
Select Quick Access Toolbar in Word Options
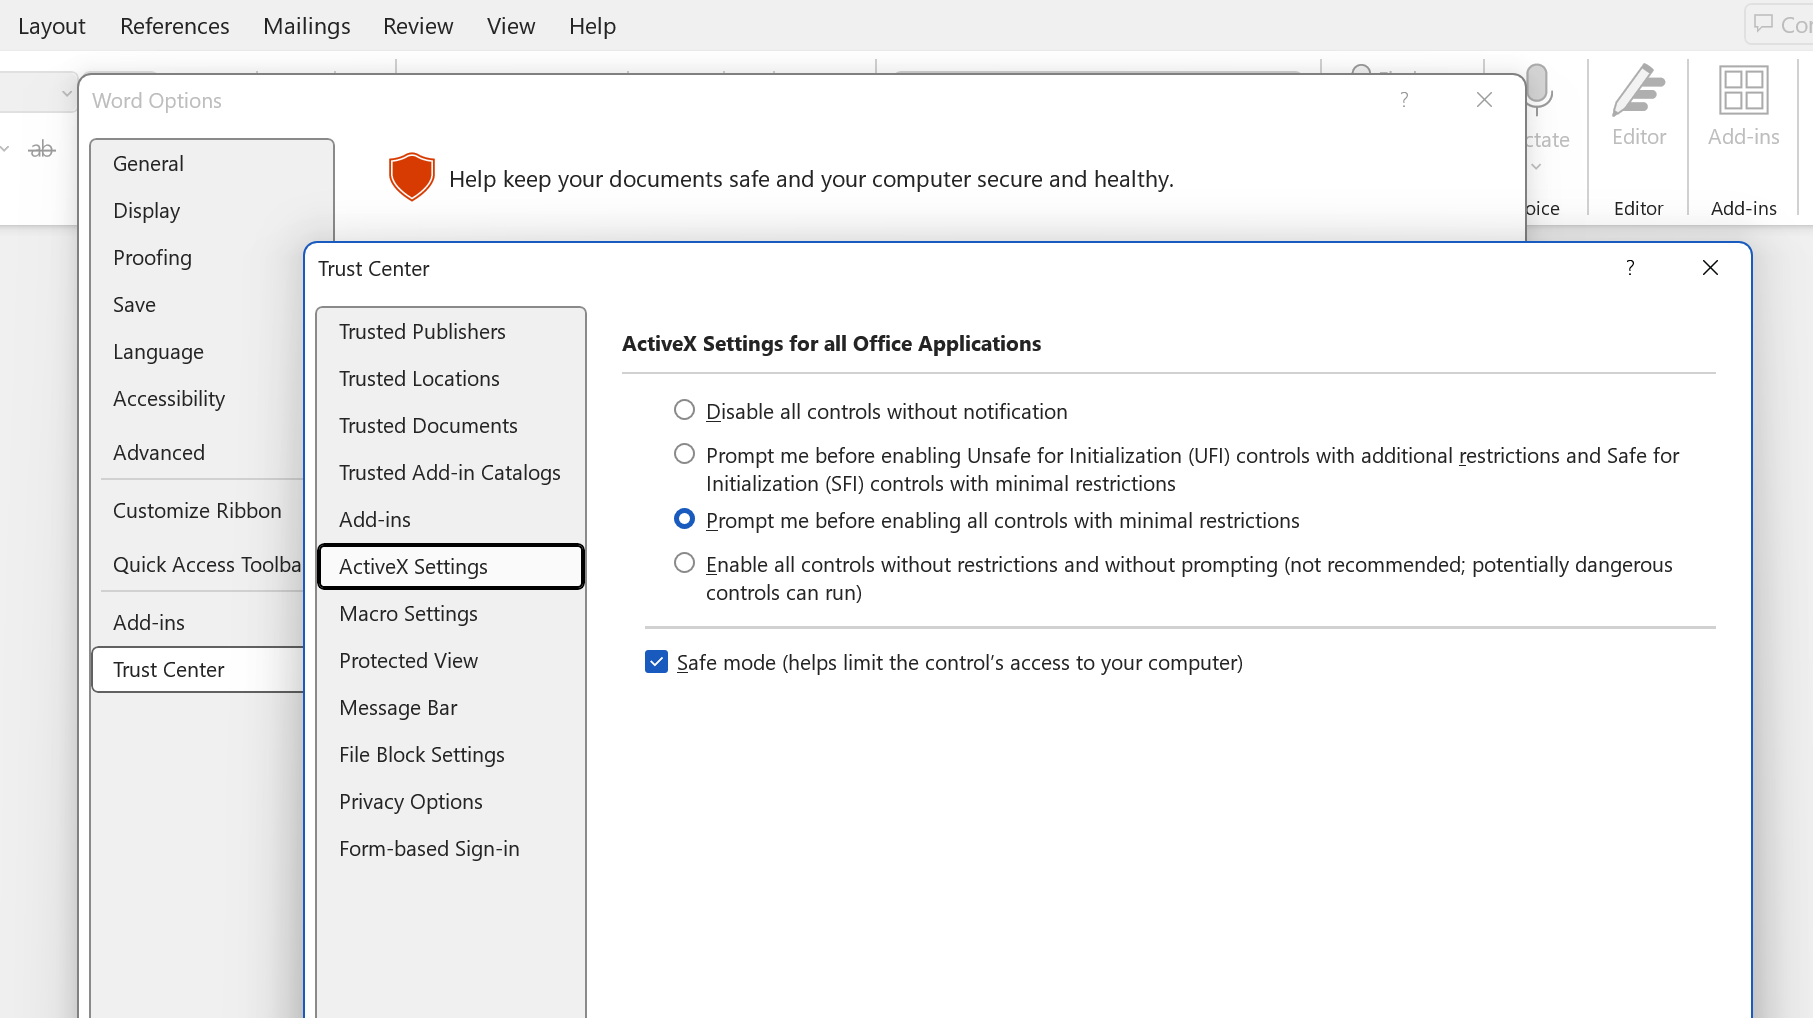point(198,565)
